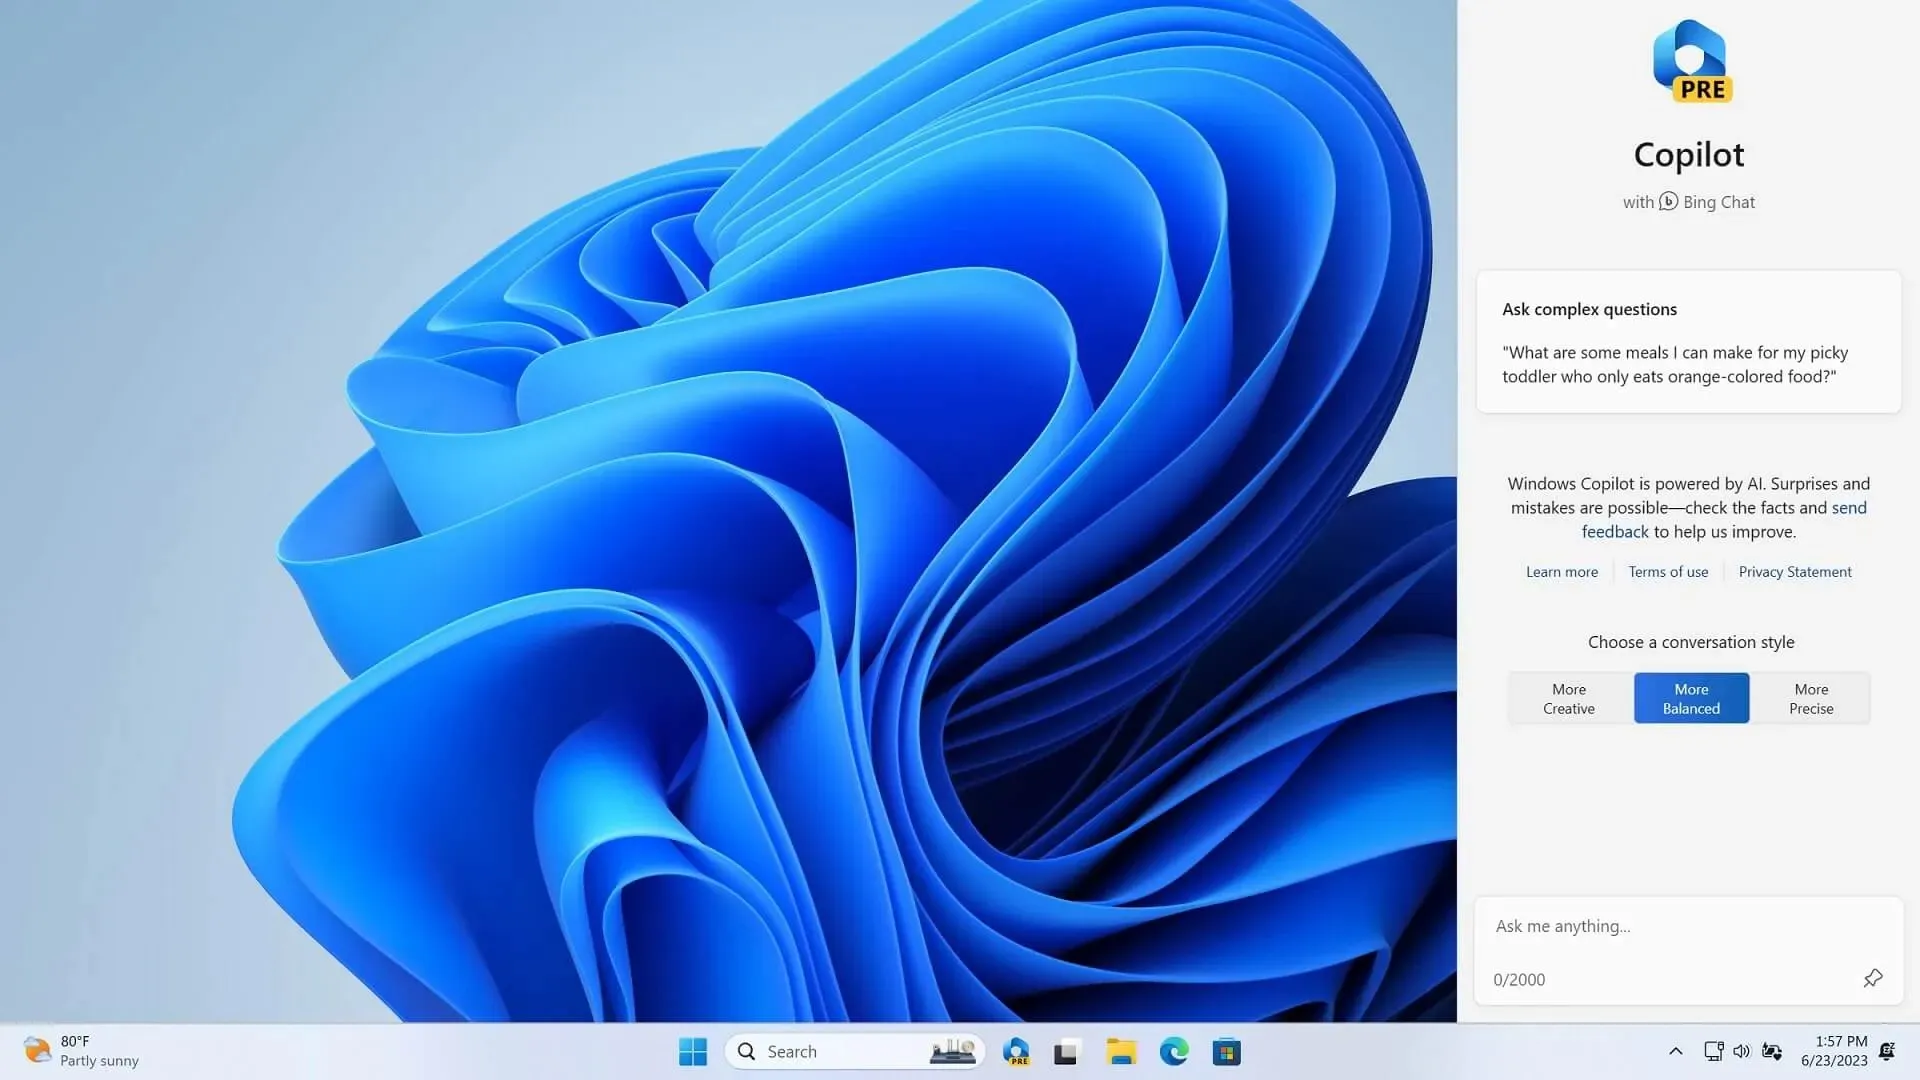The image size is (1920, 1080).
Task: Open the network/wifi settings dropdown
Action: point(1712,1051)
